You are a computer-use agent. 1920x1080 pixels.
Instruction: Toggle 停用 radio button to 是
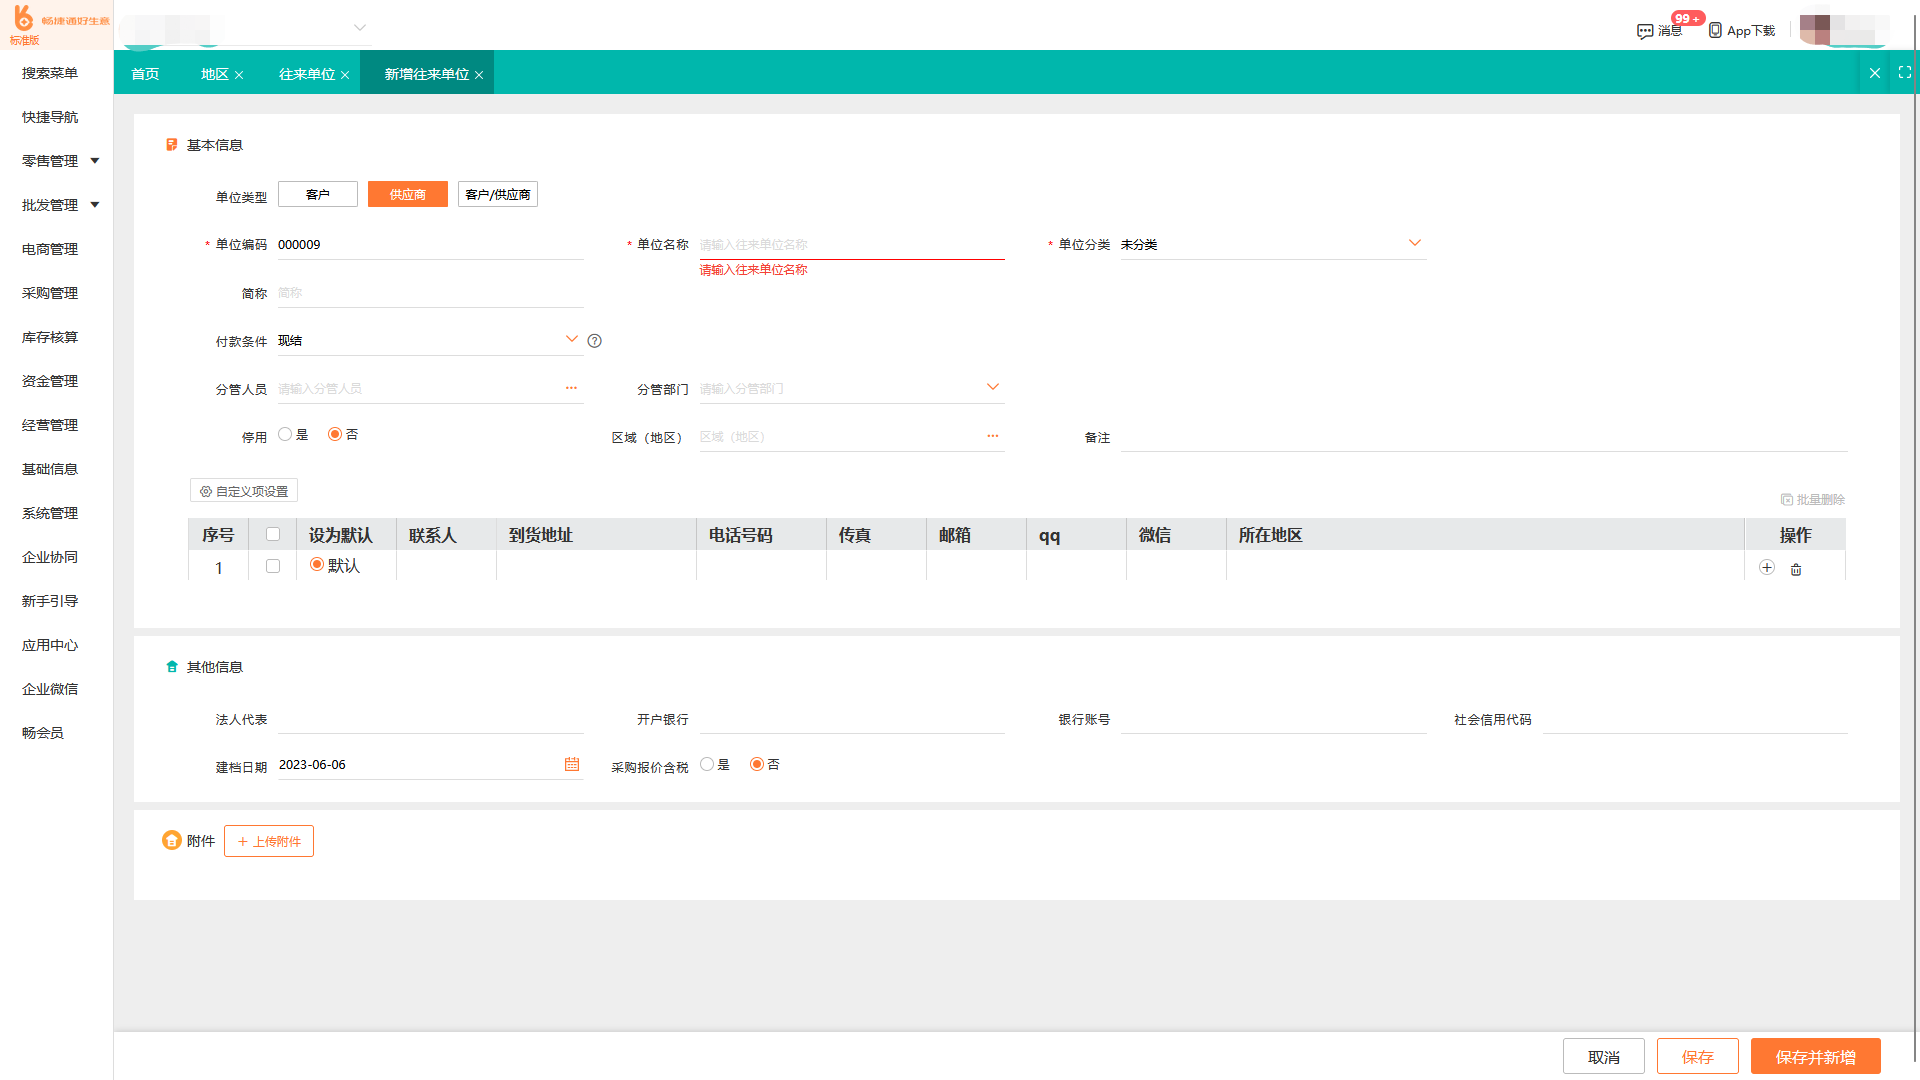tap(285, 433)
